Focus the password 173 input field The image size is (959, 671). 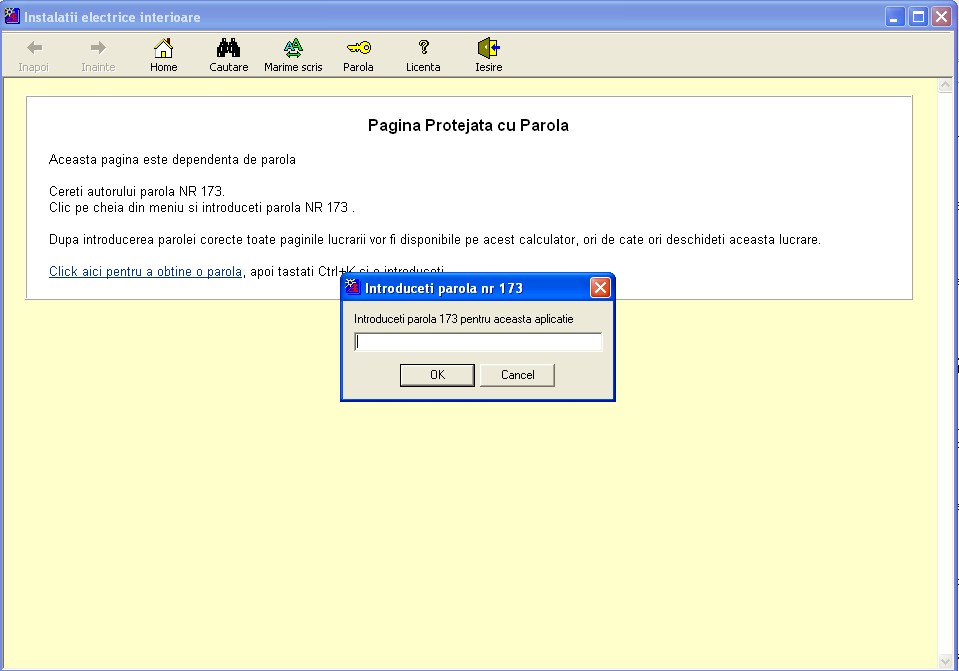coord(478,342)
